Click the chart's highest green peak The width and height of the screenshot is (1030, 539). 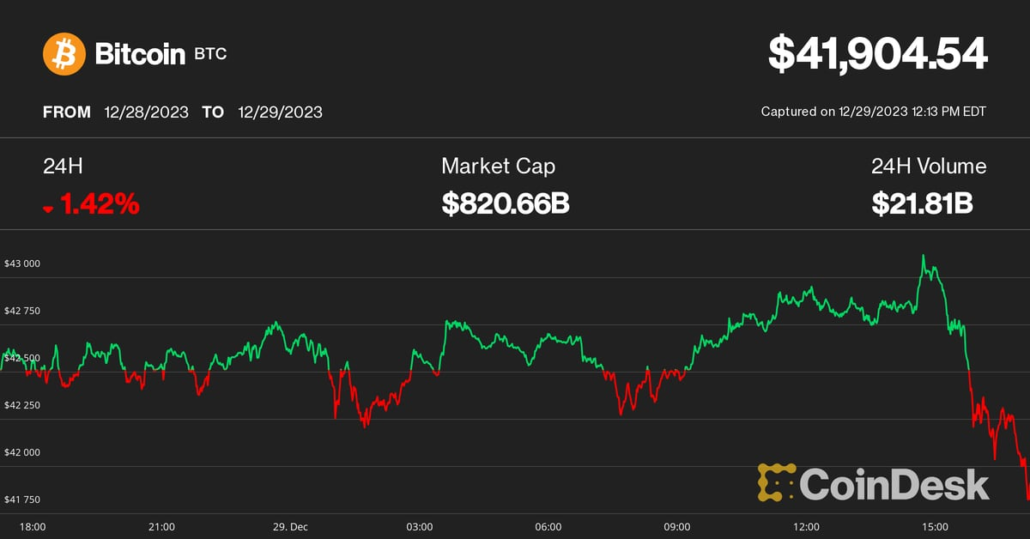tap(923, 257)
